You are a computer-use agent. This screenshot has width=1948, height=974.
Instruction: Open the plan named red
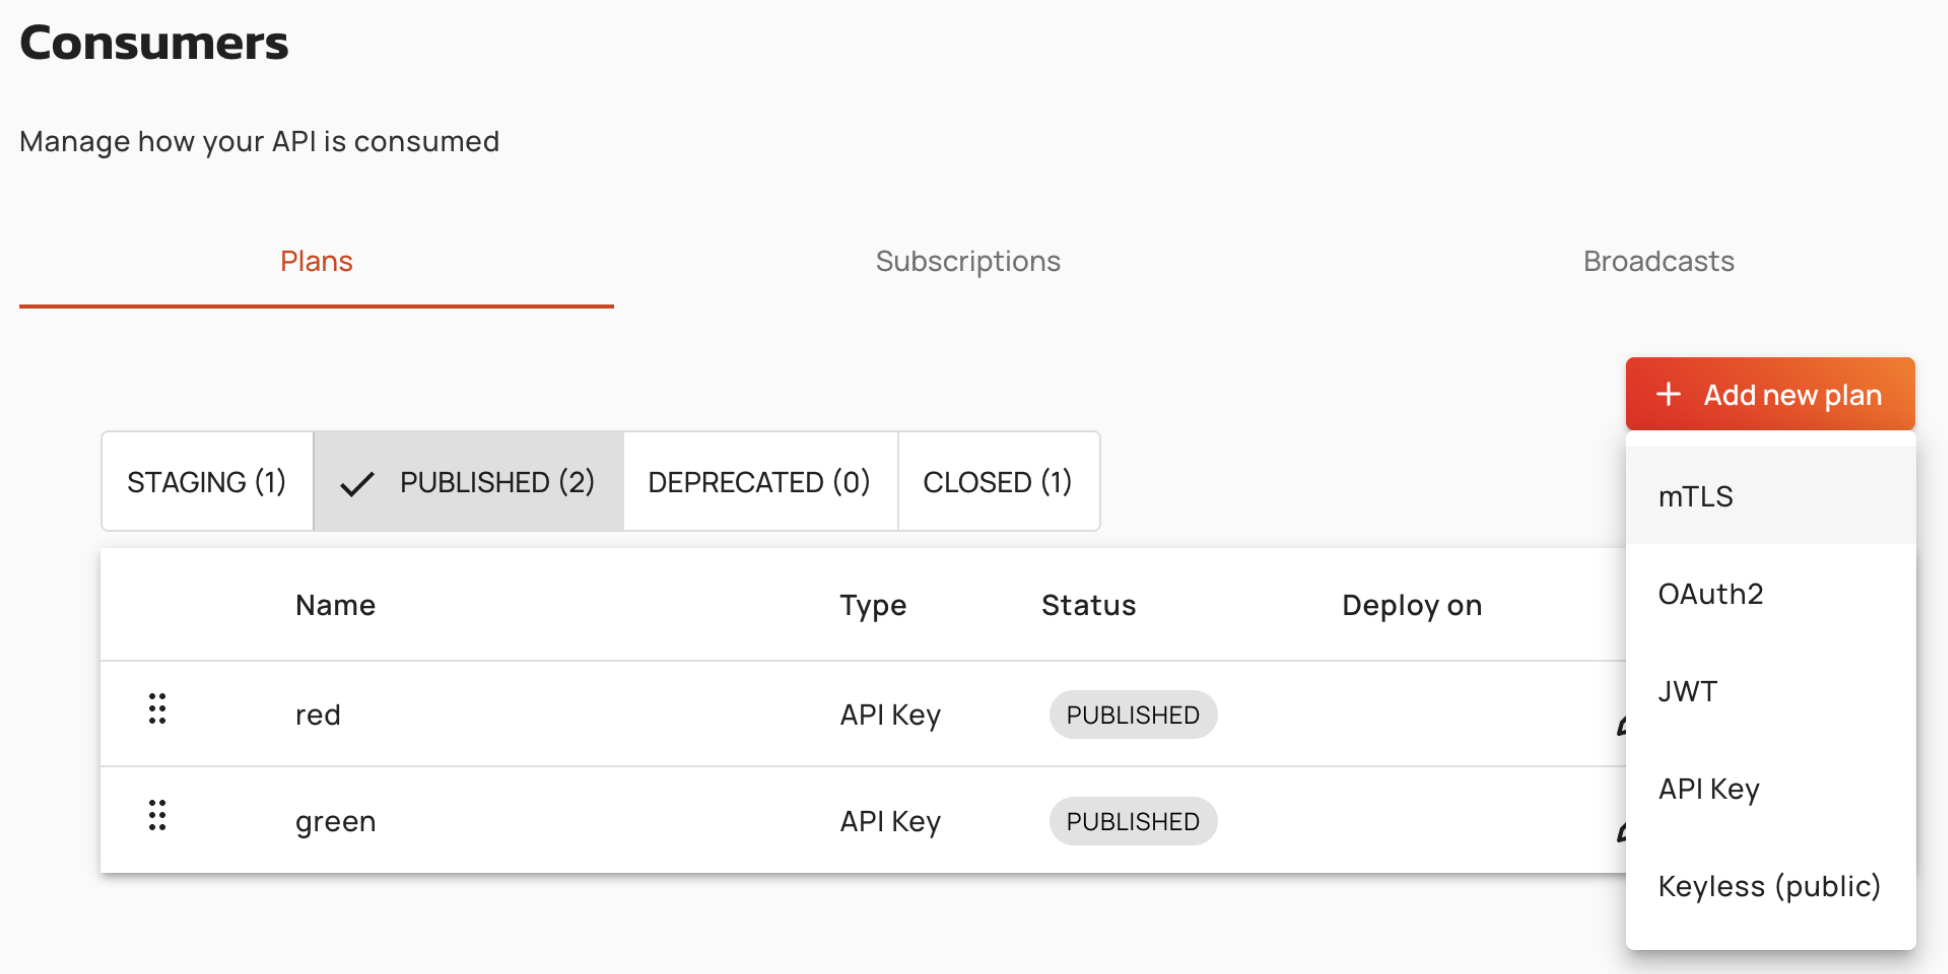coord(318,715)
